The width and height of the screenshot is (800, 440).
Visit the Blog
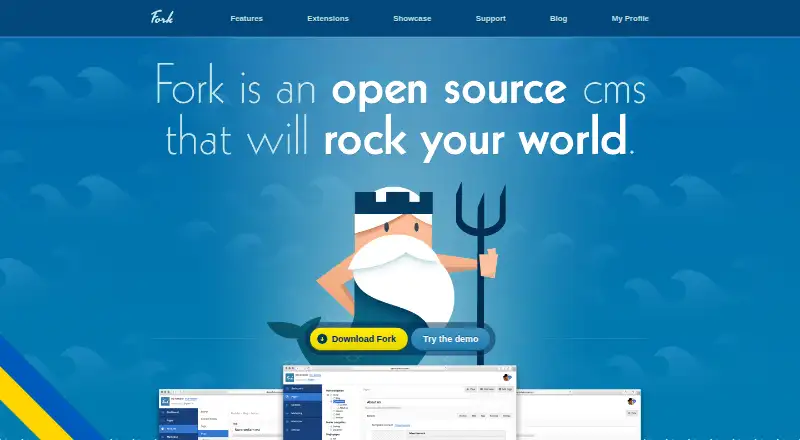[x=559, y=18]
